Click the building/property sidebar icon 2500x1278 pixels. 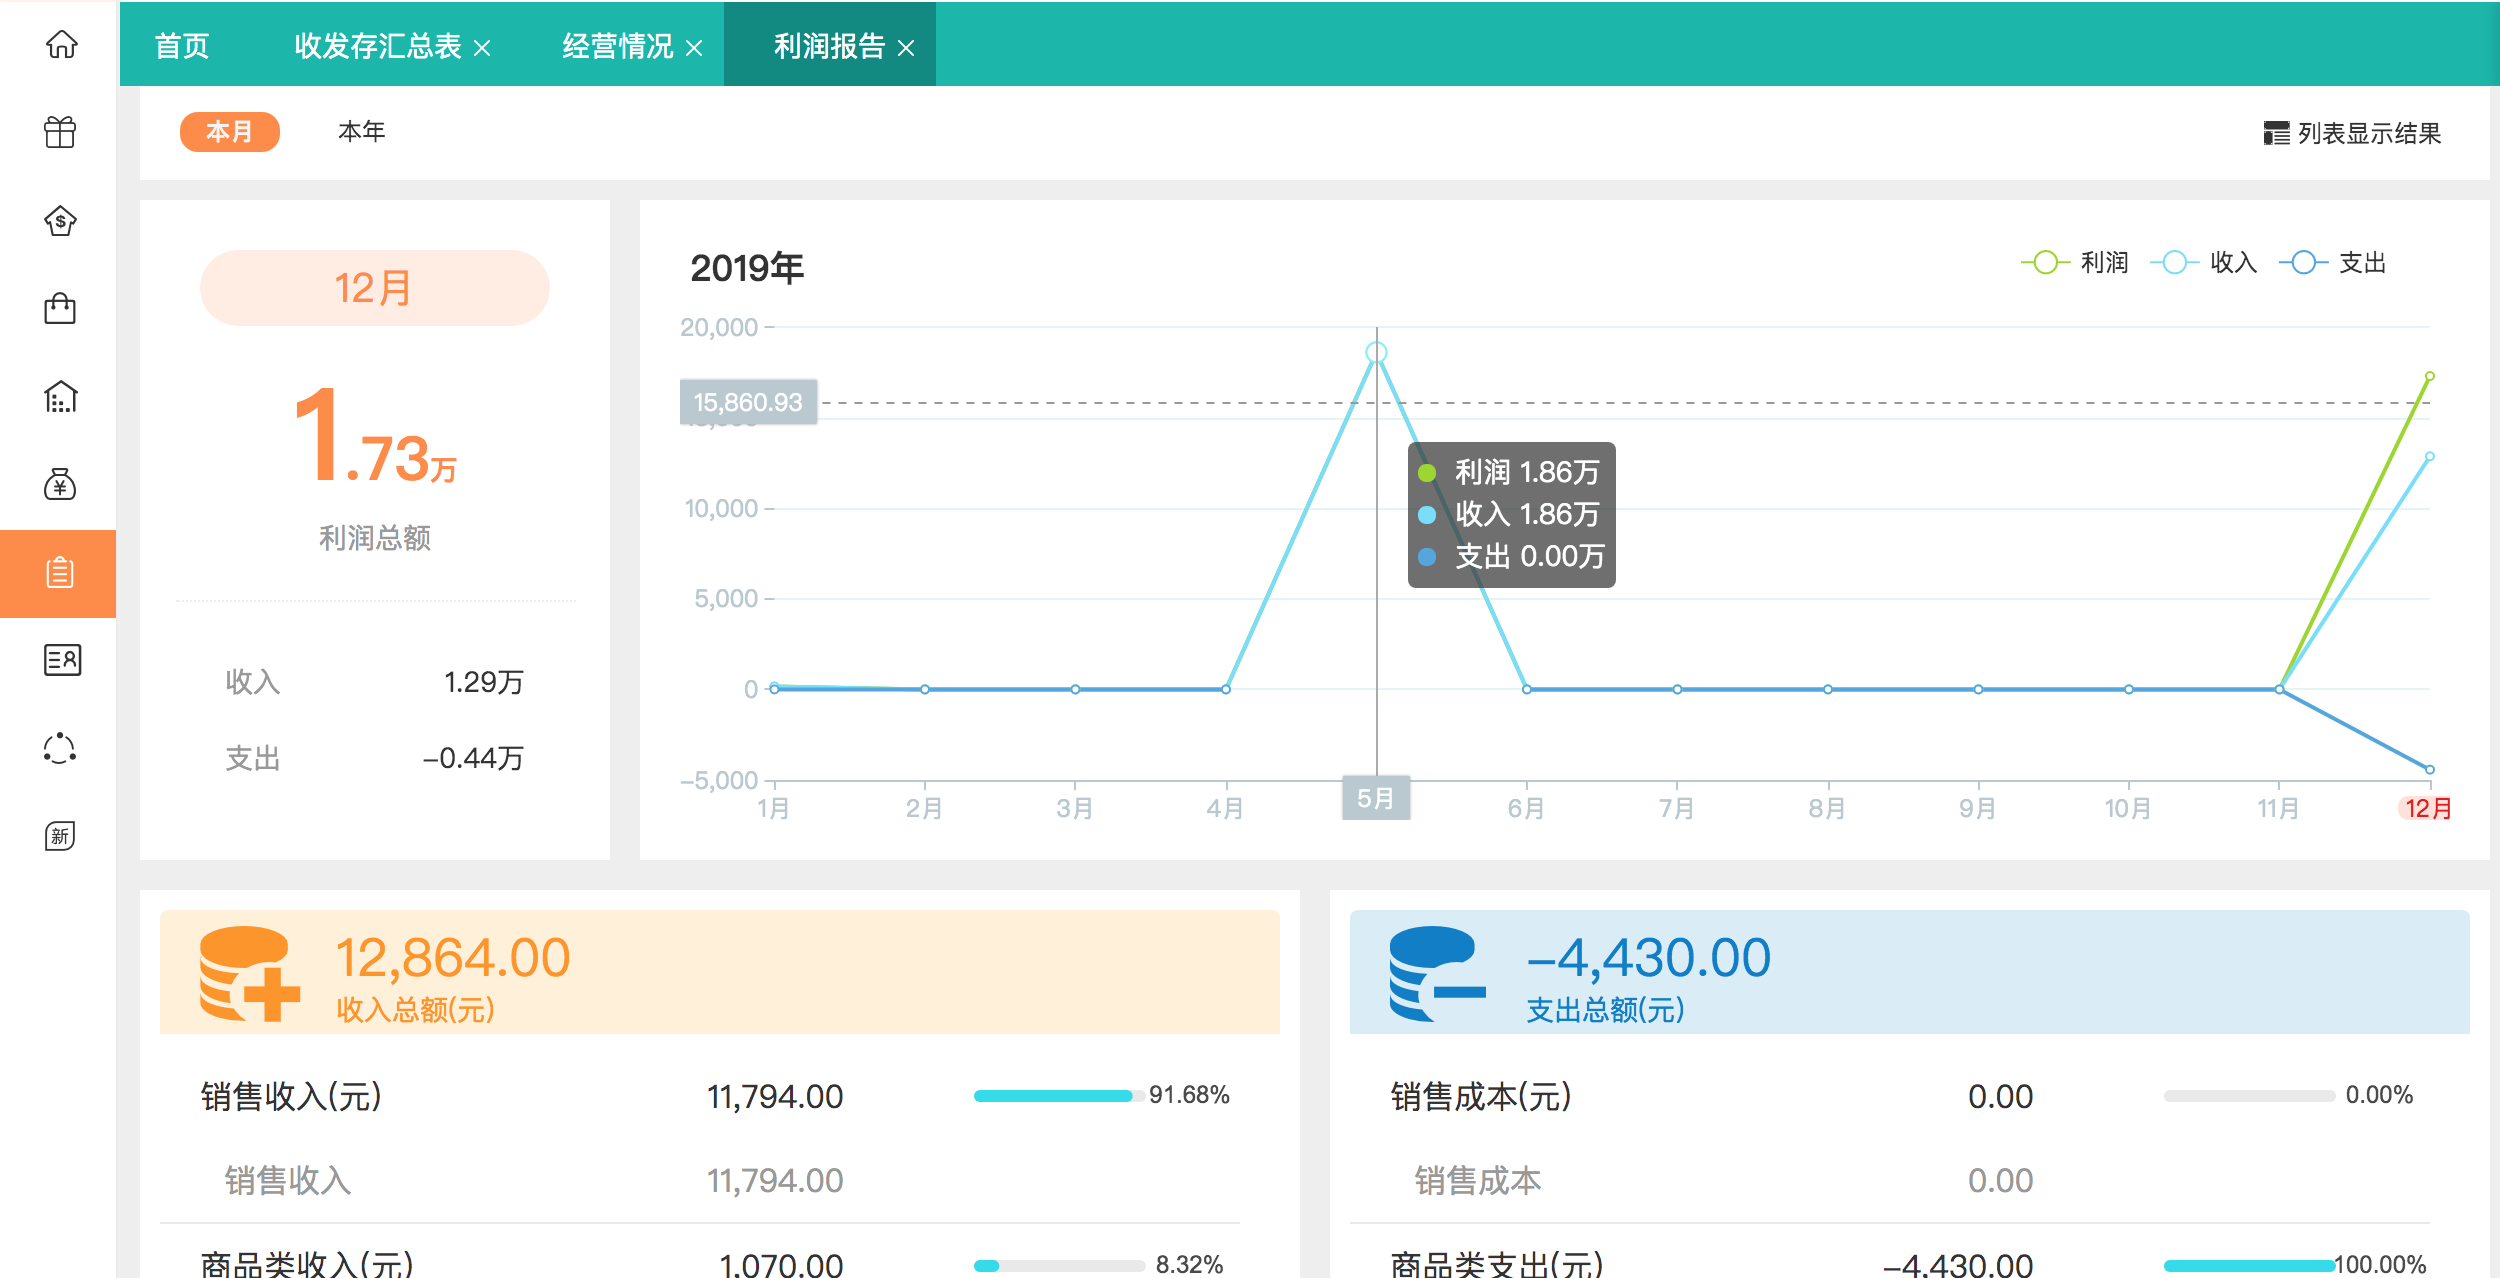62,396
